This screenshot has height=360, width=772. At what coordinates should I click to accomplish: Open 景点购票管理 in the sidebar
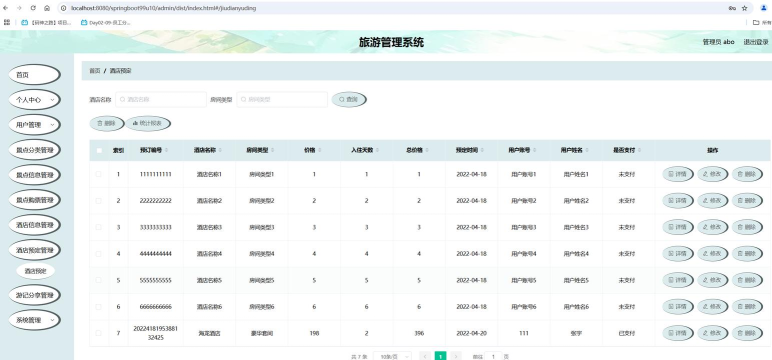[x=34, y=200]
